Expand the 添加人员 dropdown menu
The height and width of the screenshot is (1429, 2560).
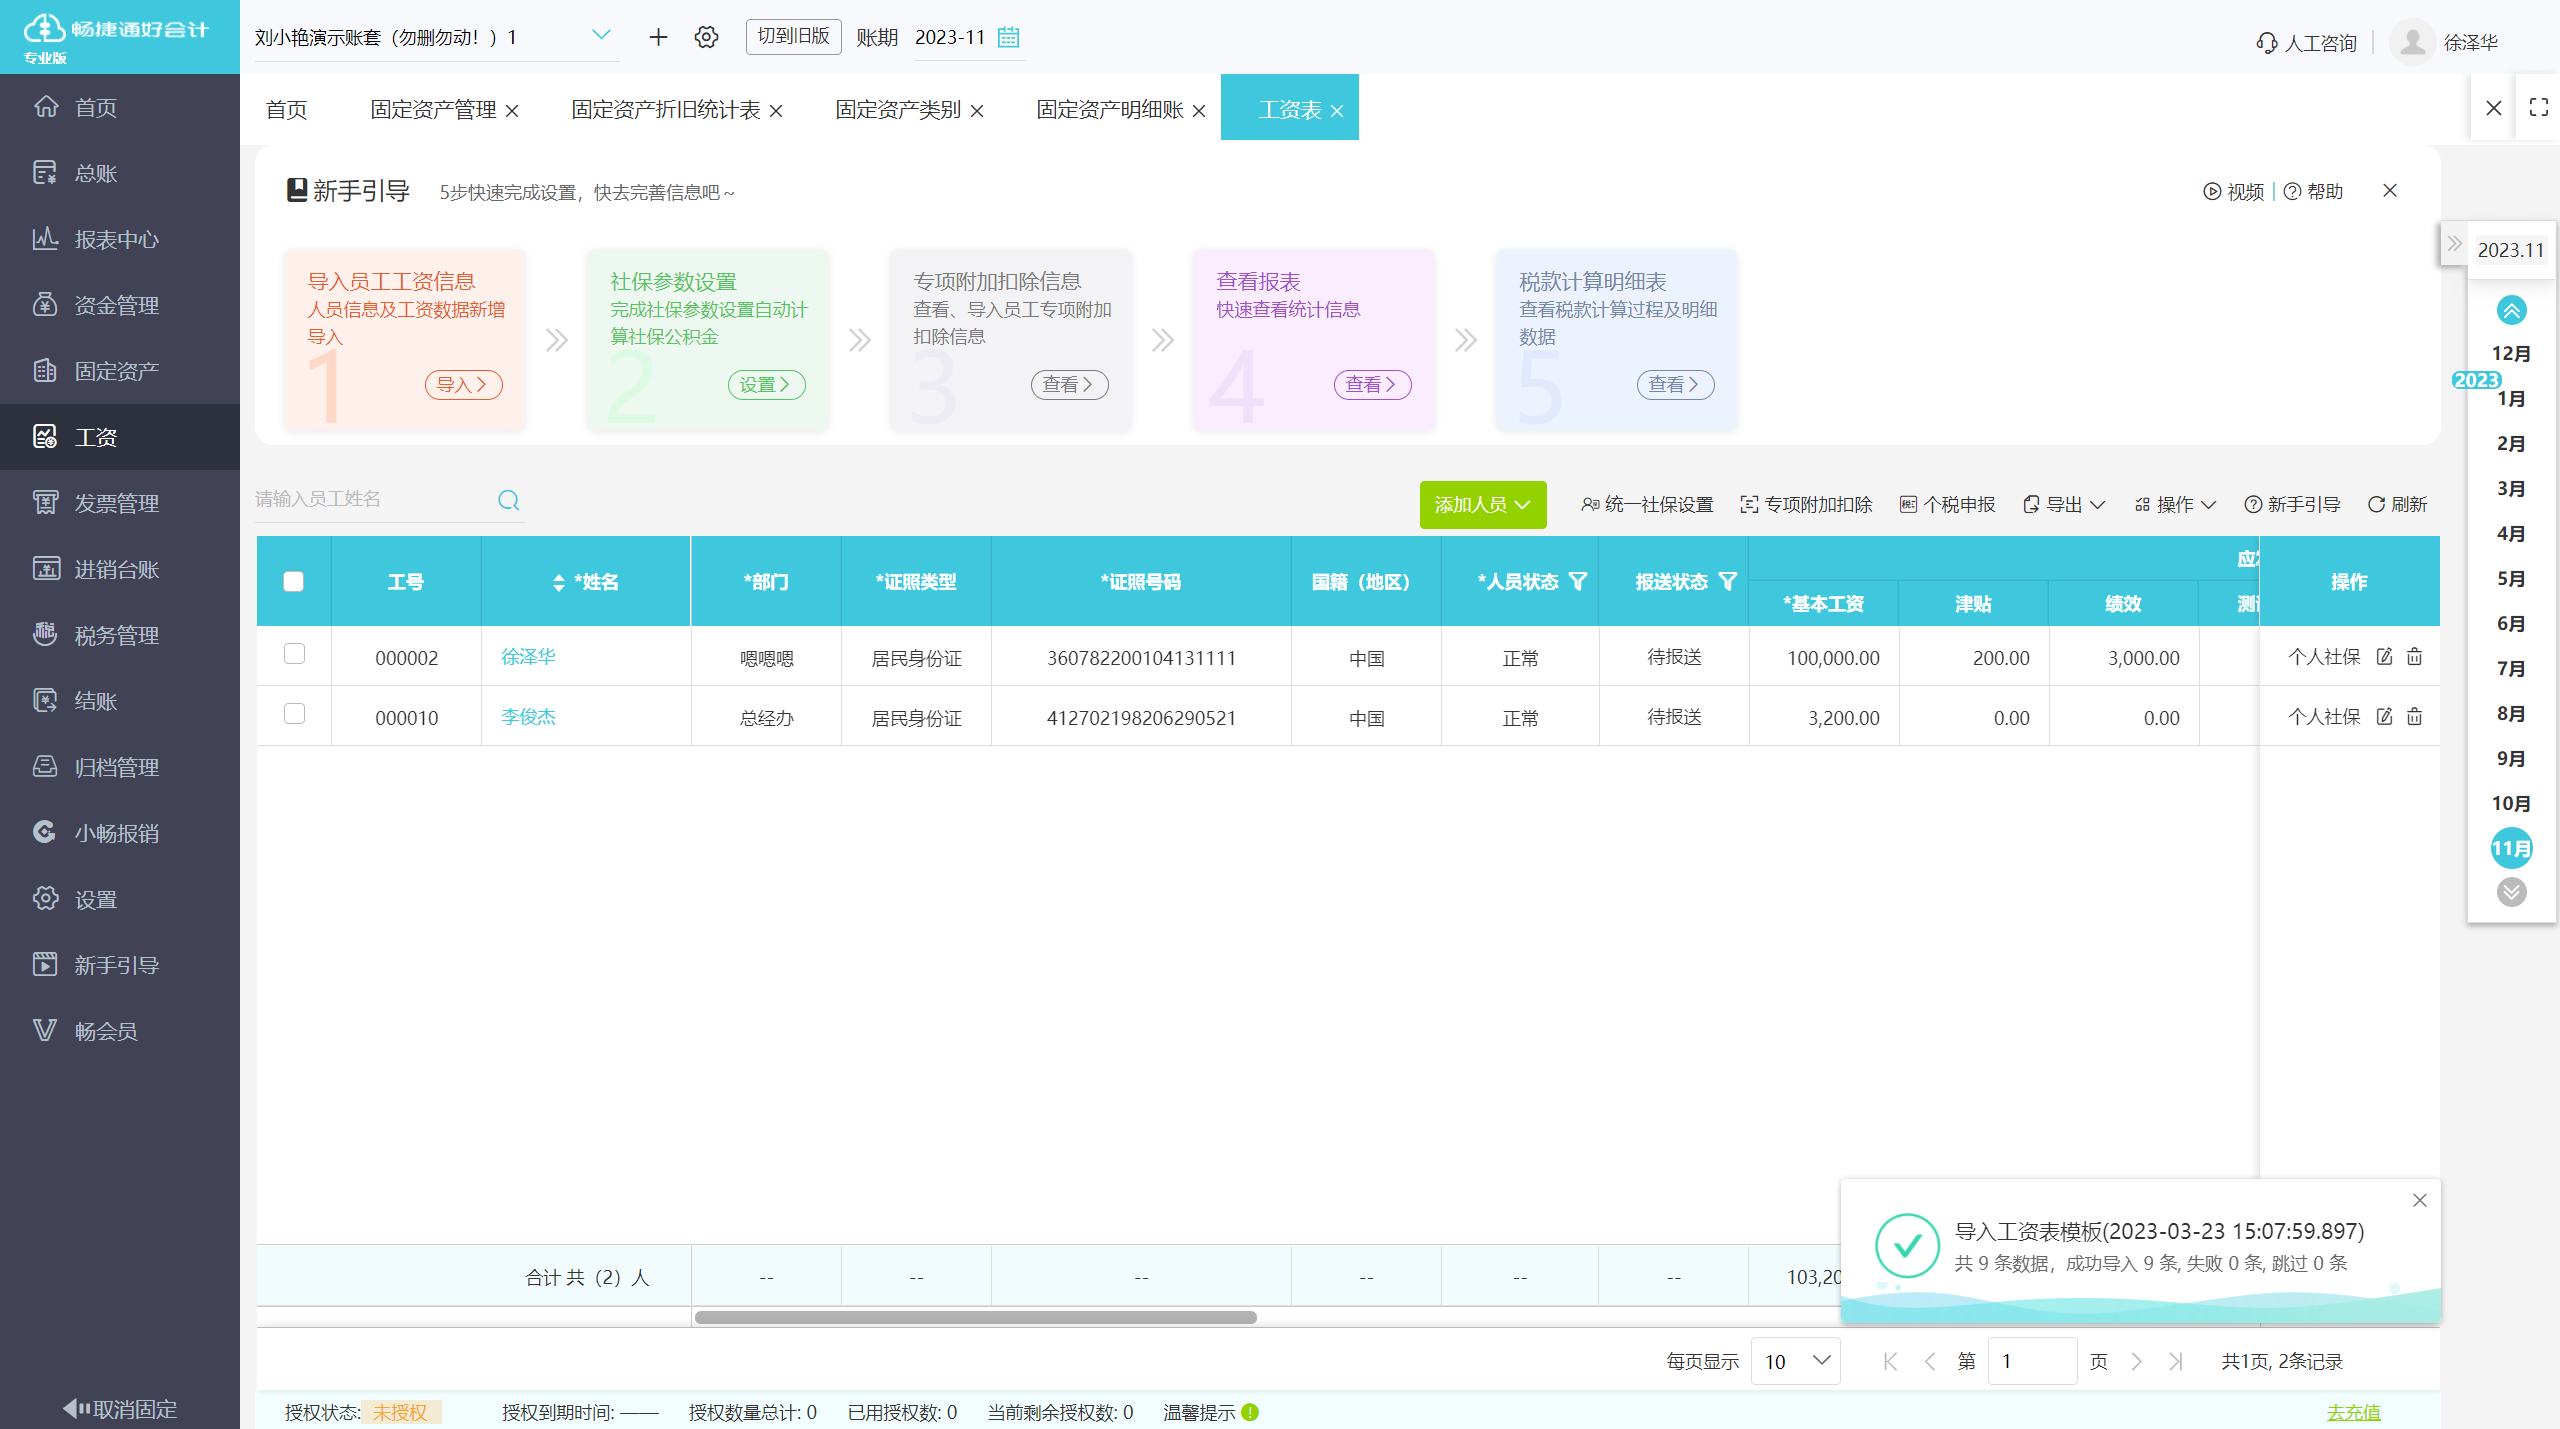point(1526,504)
